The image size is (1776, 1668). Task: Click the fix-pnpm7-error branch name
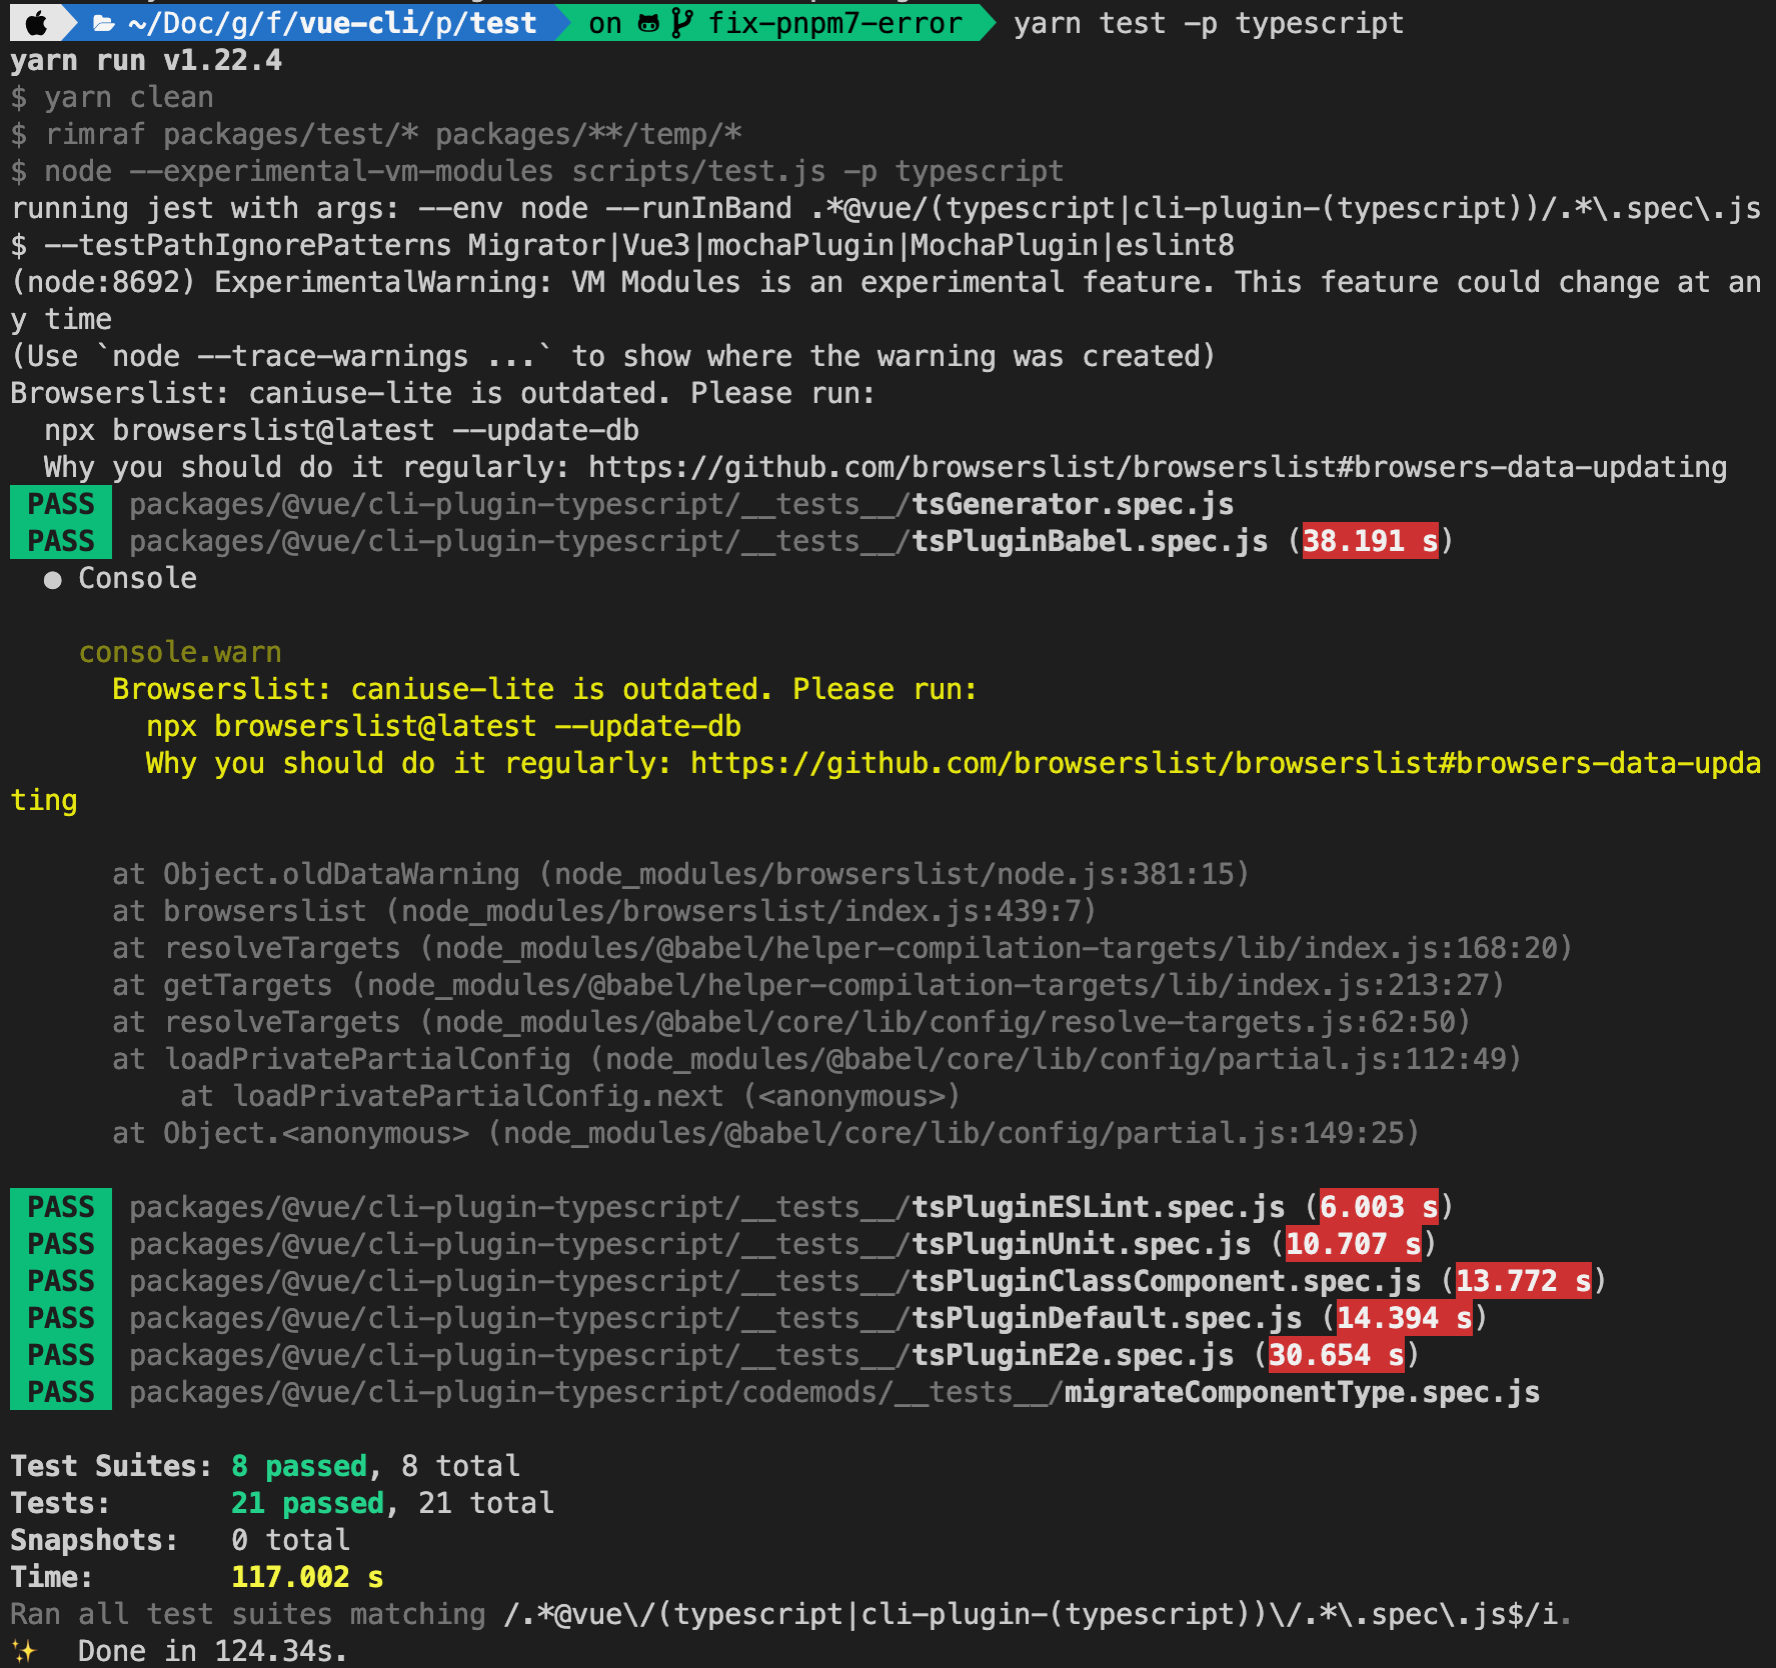pyautogui.click(x=834, y=23)
